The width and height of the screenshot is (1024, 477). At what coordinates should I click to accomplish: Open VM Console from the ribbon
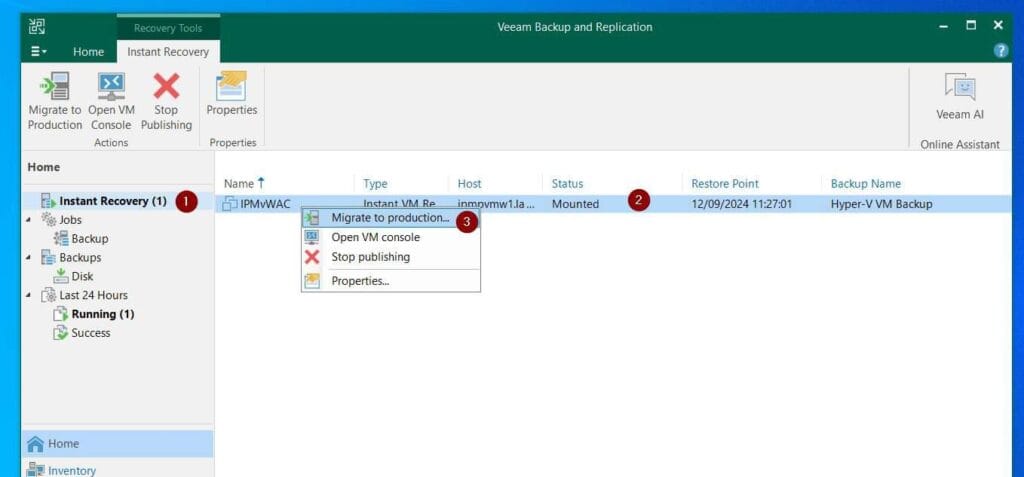(x=111, y=101)
